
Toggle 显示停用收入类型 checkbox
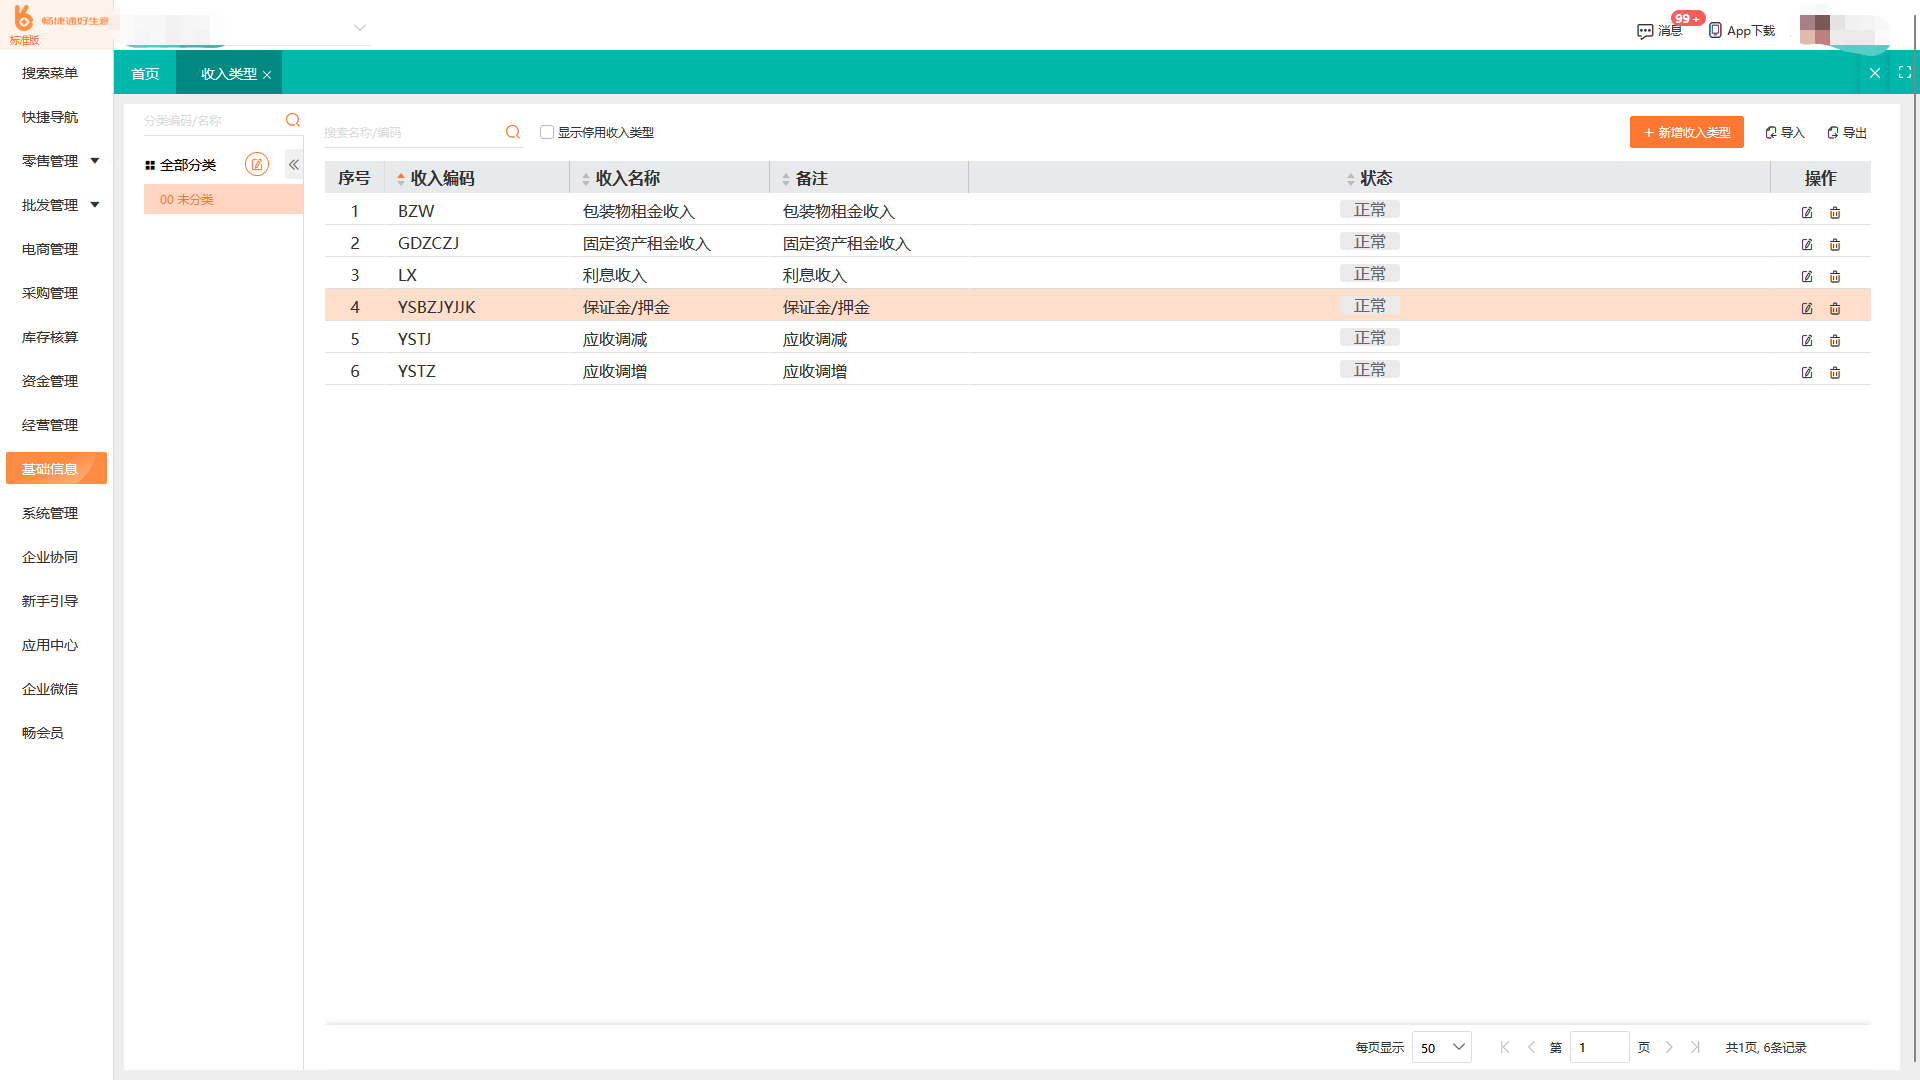pyautogui.click(x=546, y=132)
